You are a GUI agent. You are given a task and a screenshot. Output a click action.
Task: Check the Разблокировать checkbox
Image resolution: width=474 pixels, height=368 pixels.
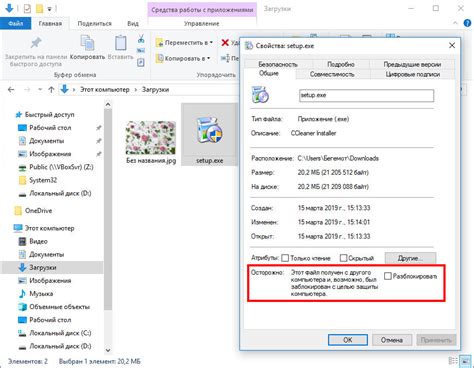(x=388, y=276)
